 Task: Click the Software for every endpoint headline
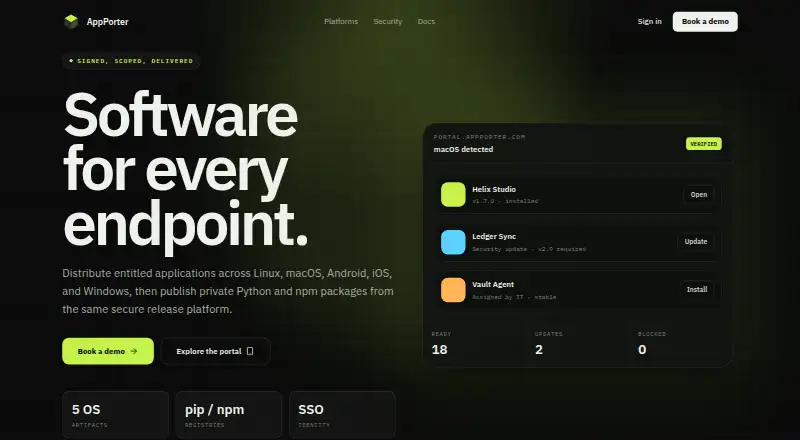[x=185, y=172]
